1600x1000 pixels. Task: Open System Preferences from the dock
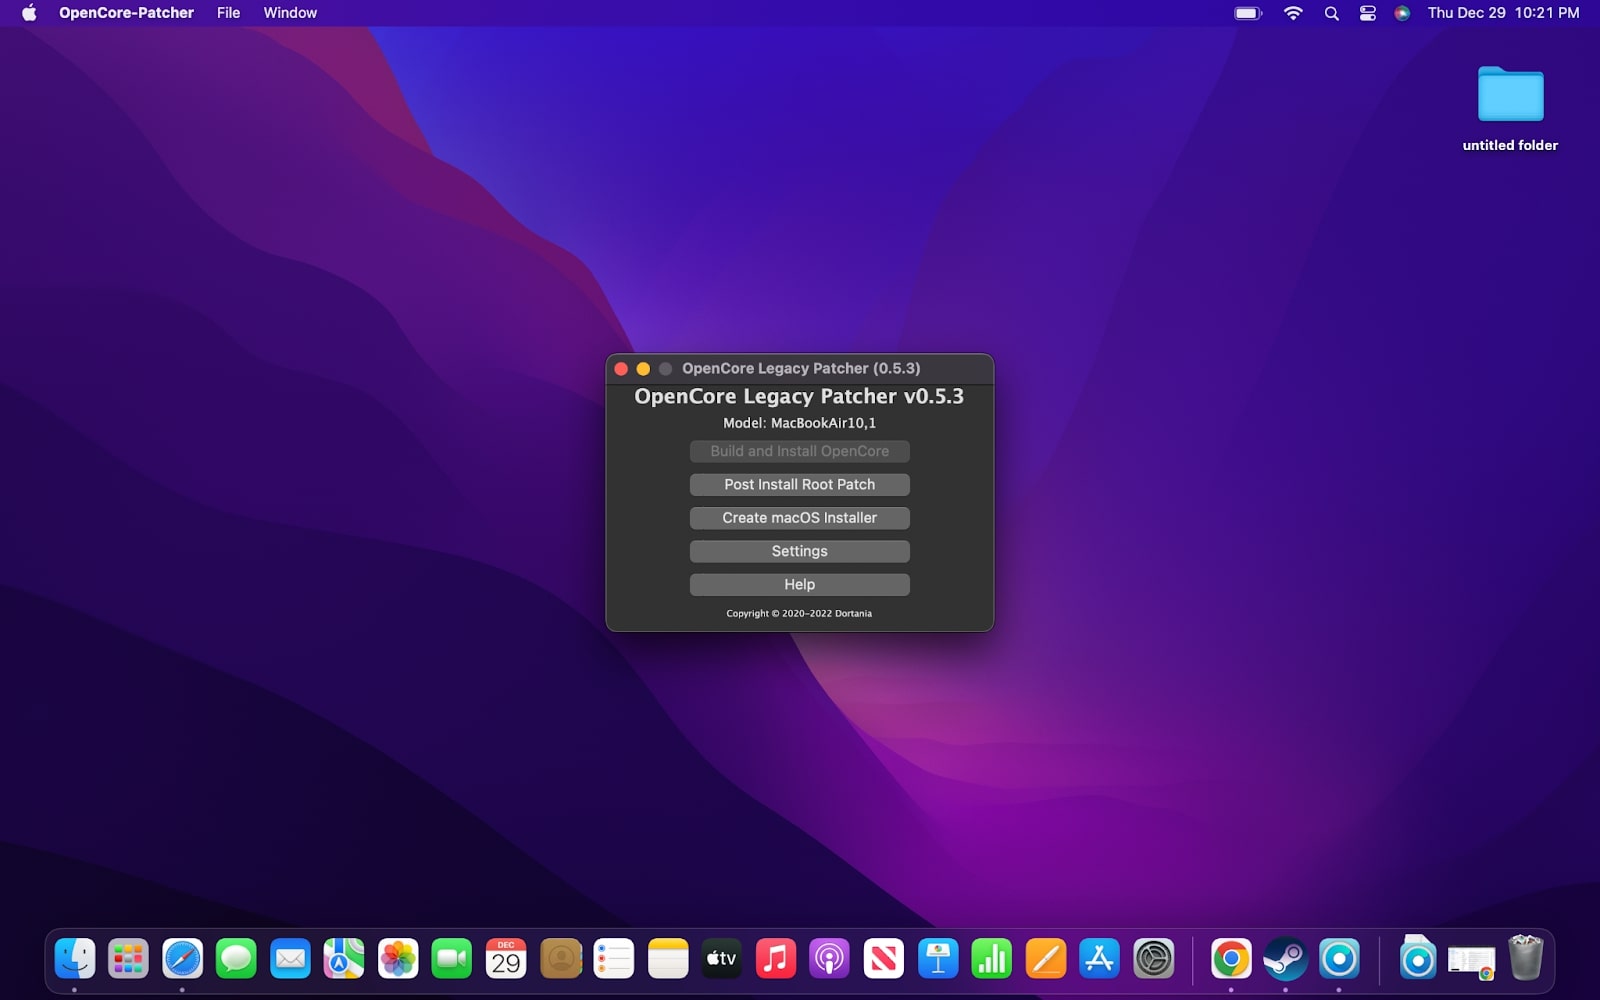(1152, 958)
